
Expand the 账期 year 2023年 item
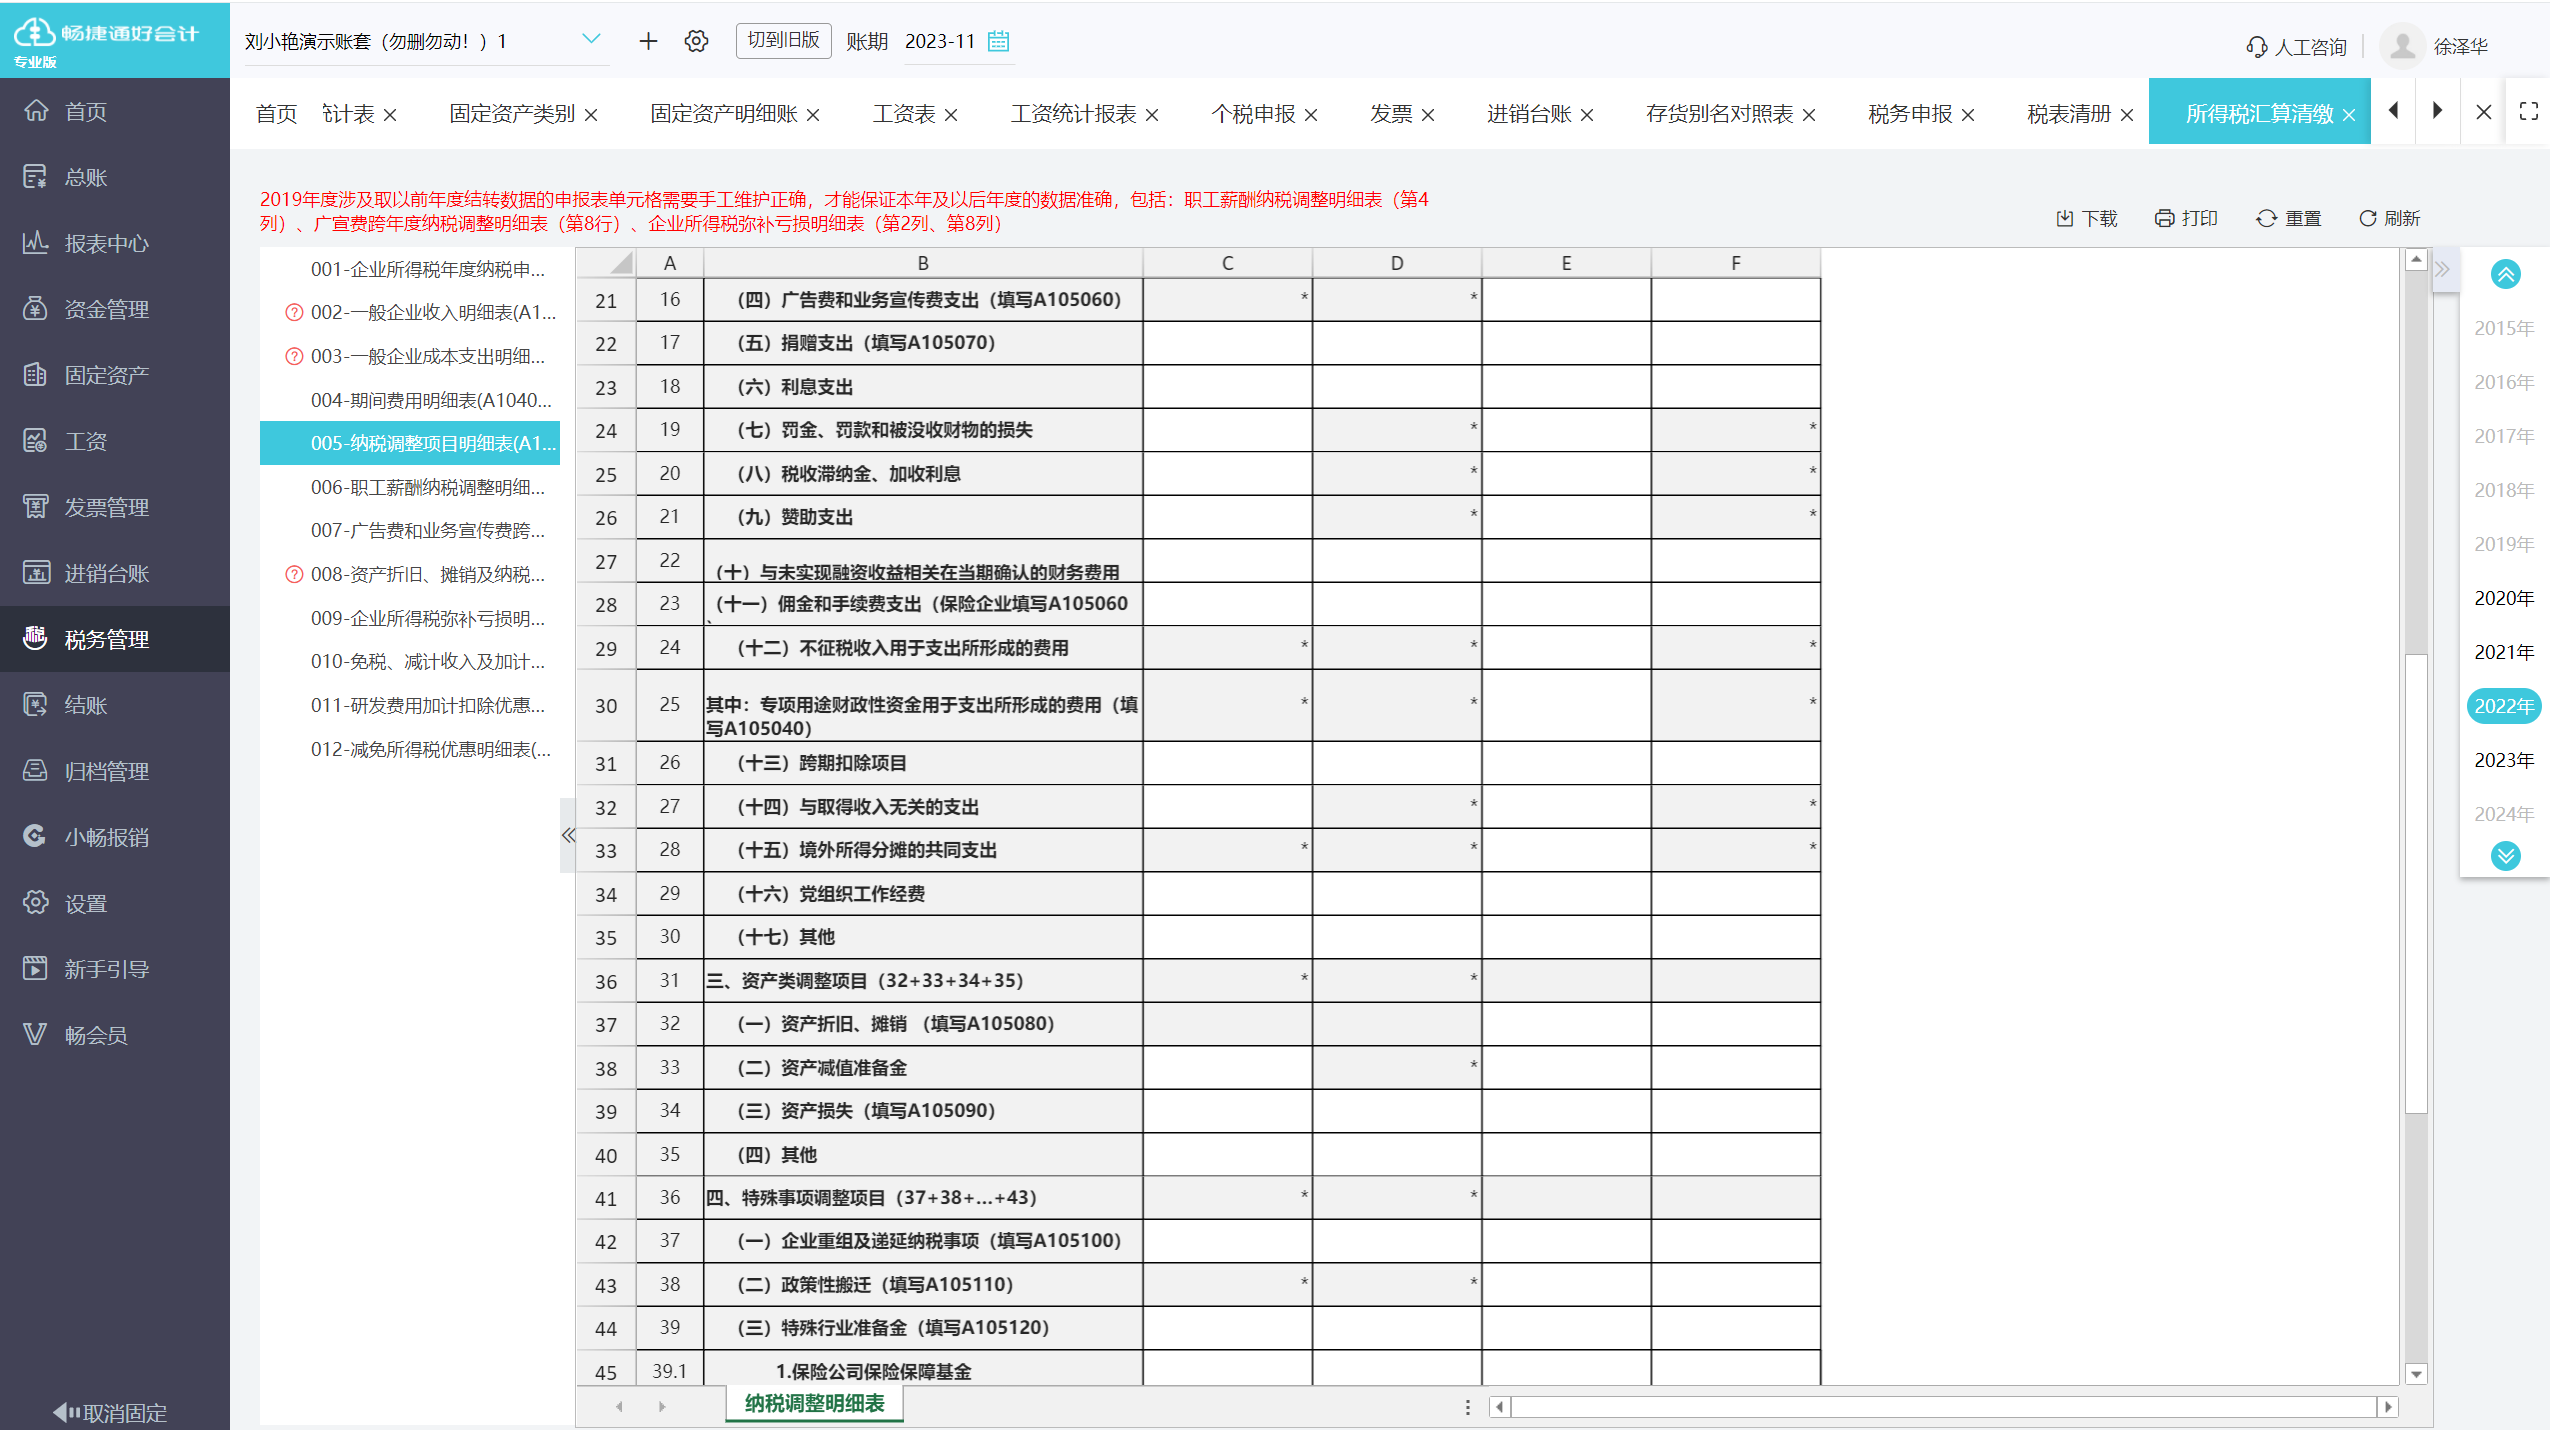[2501, 761]
